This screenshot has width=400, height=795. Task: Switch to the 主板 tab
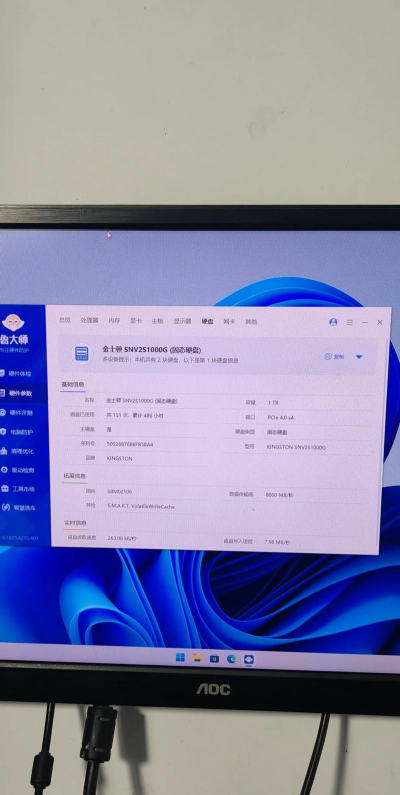click(x=158, y=321)
